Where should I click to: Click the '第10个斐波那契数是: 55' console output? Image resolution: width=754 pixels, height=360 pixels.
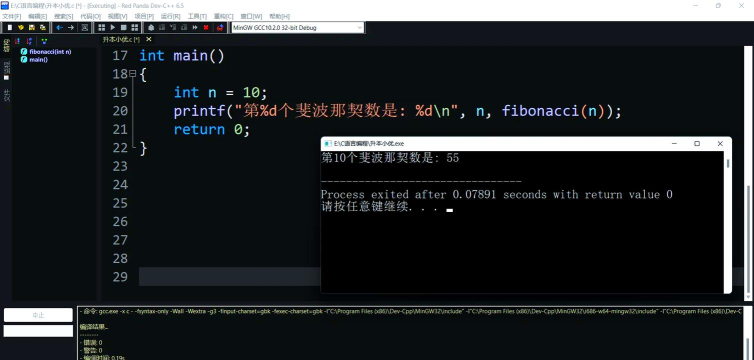click(x=390, y=158)
